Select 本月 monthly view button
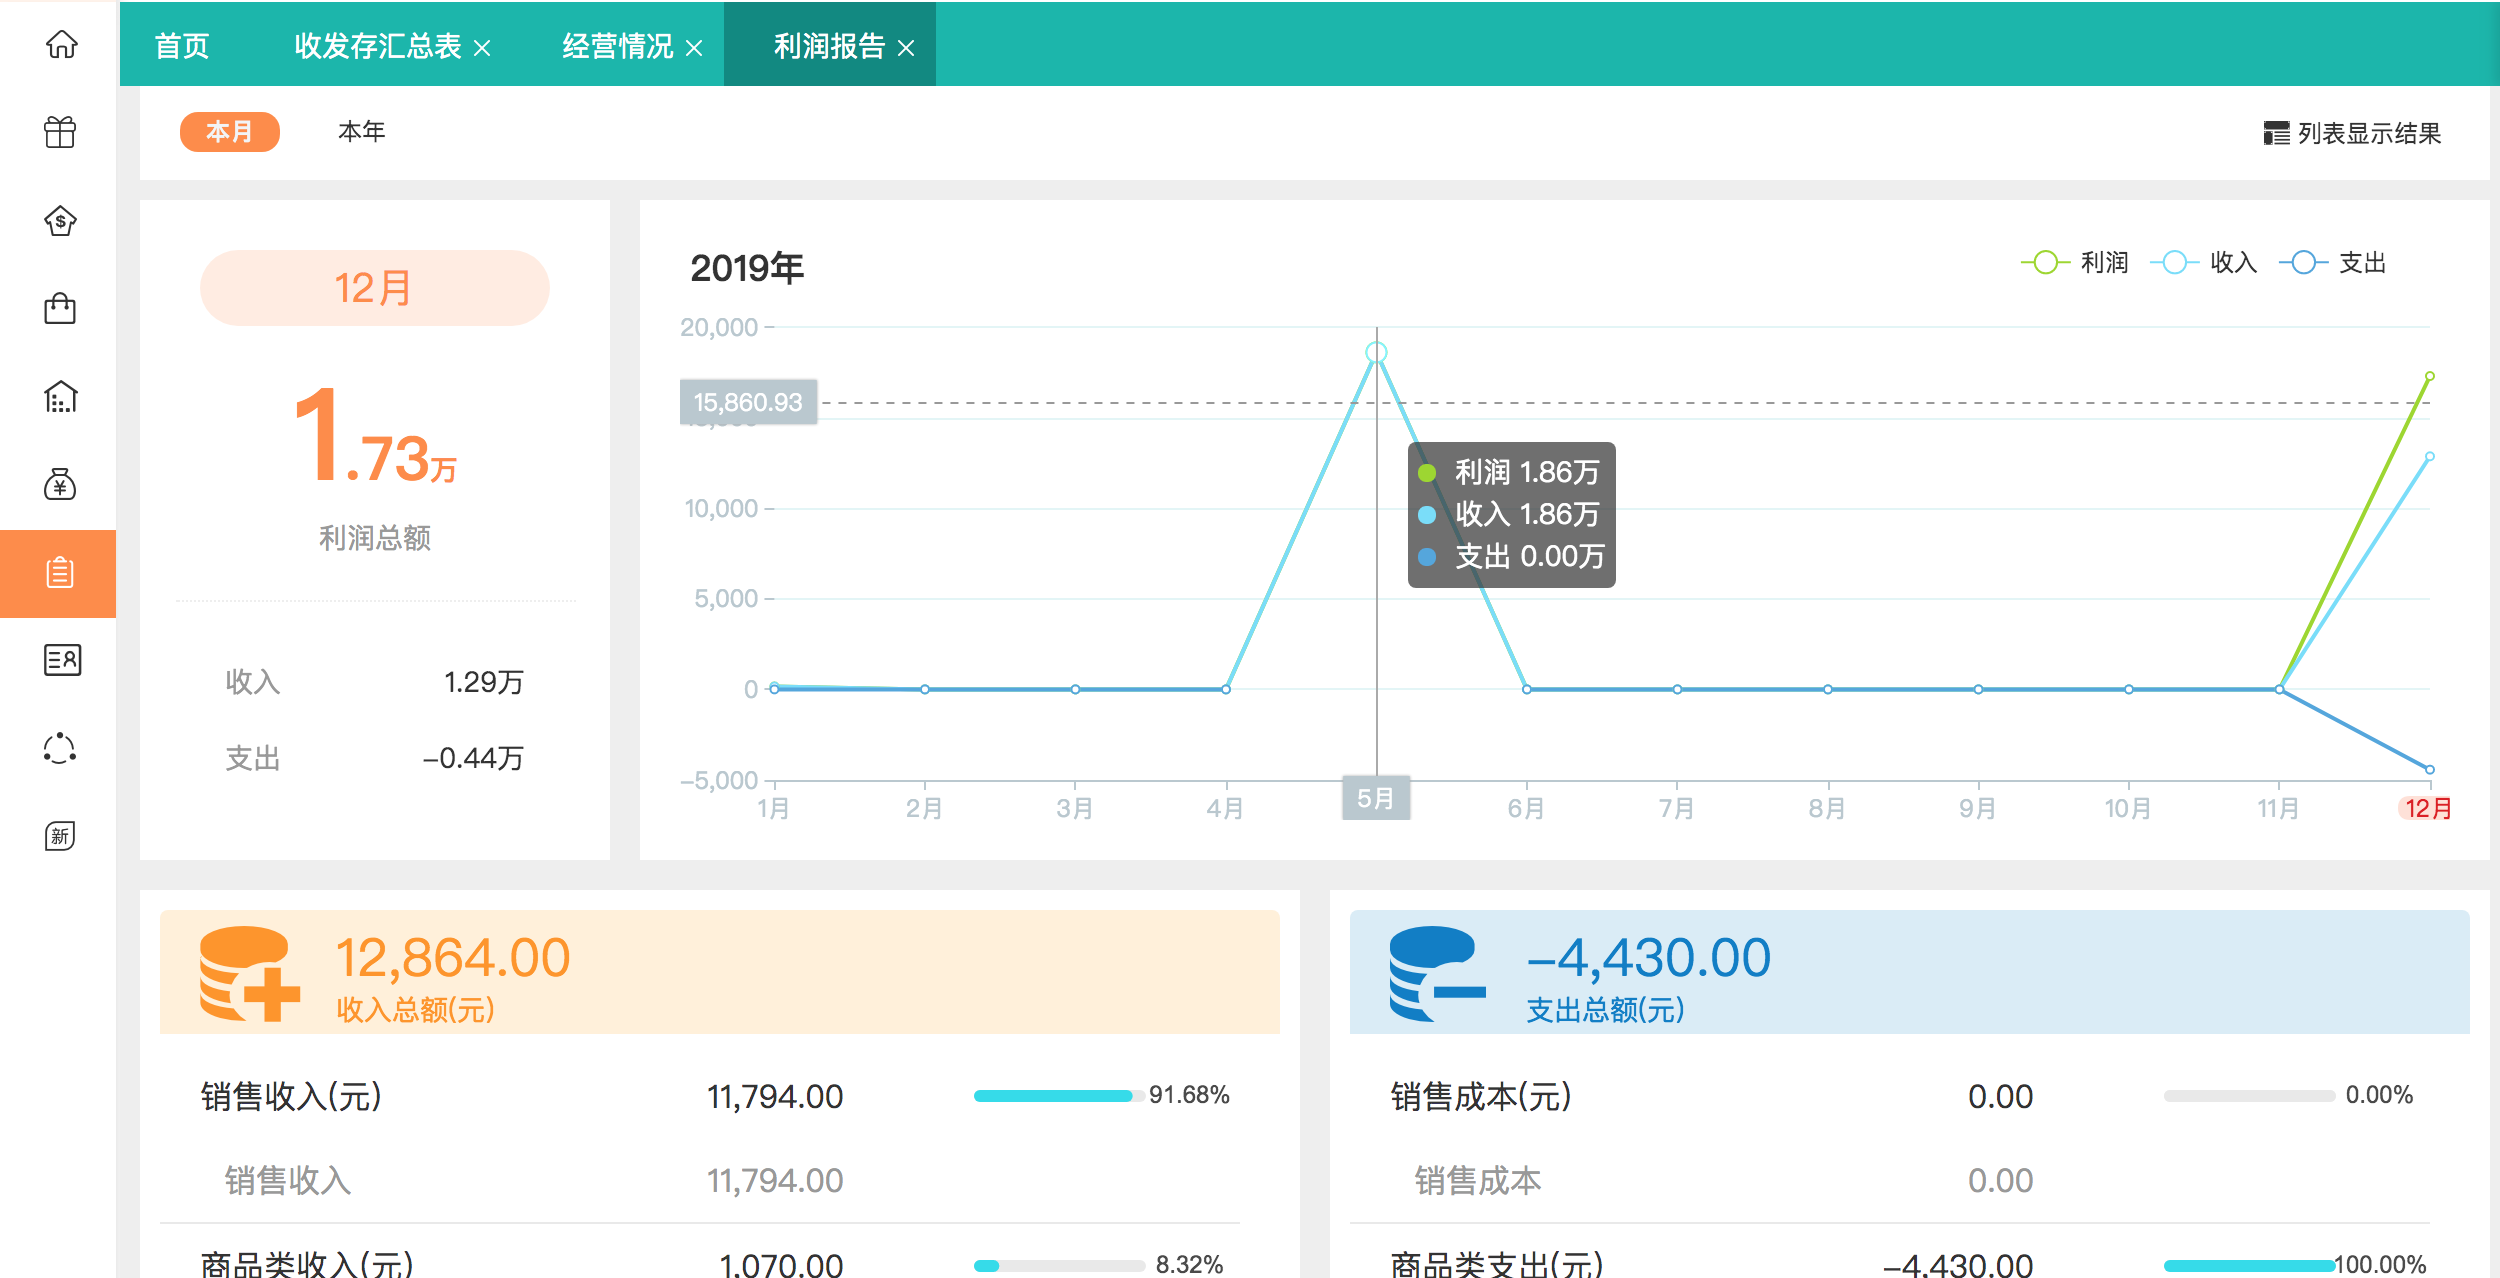This screenshot has height=1278, width=2500. pyautogui.click(x=228, y=130)
